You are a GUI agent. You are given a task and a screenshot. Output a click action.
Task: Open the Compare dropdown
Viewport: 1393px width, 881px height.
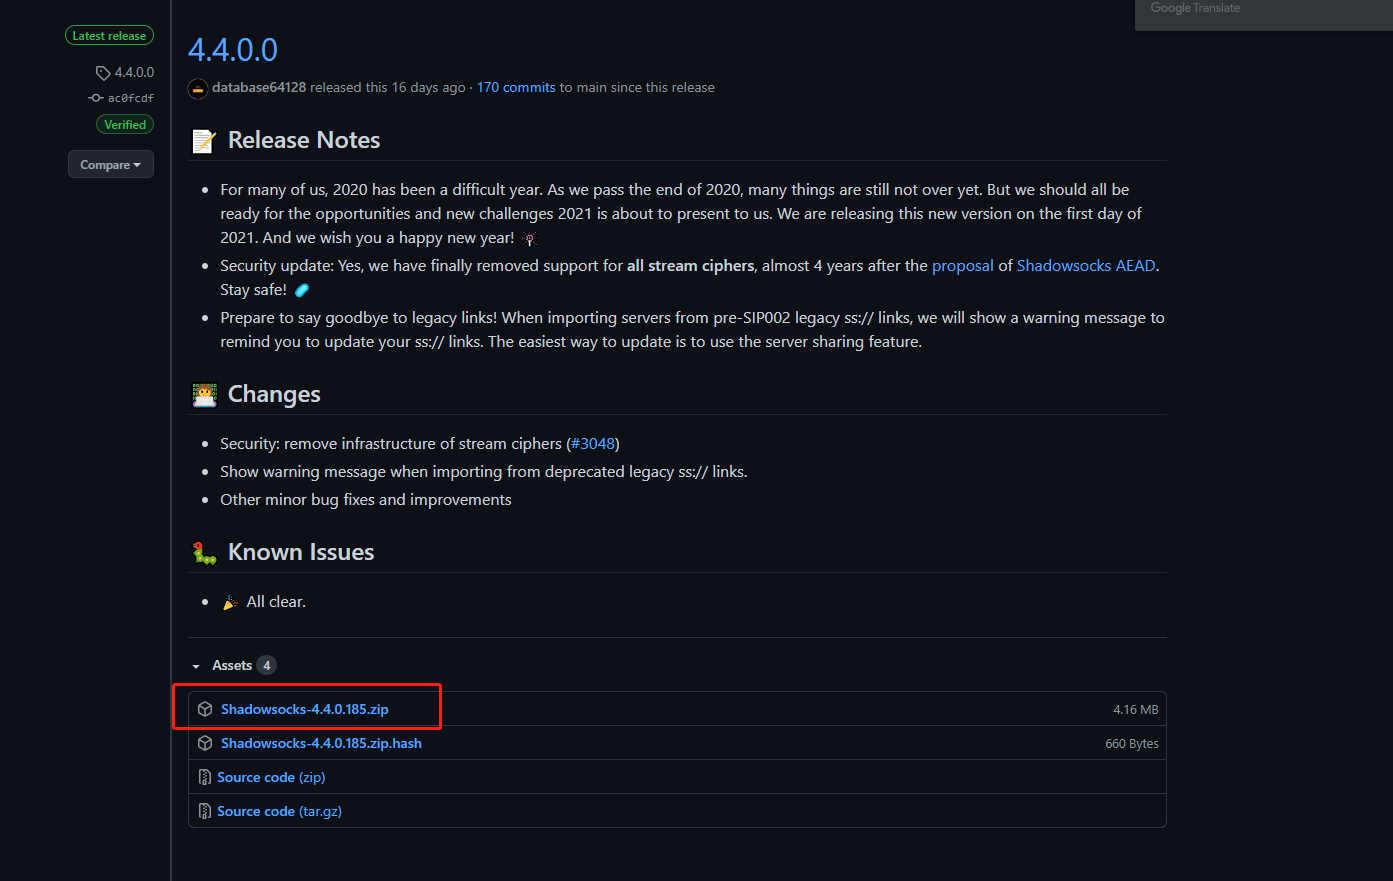click(x=110, y=165)
